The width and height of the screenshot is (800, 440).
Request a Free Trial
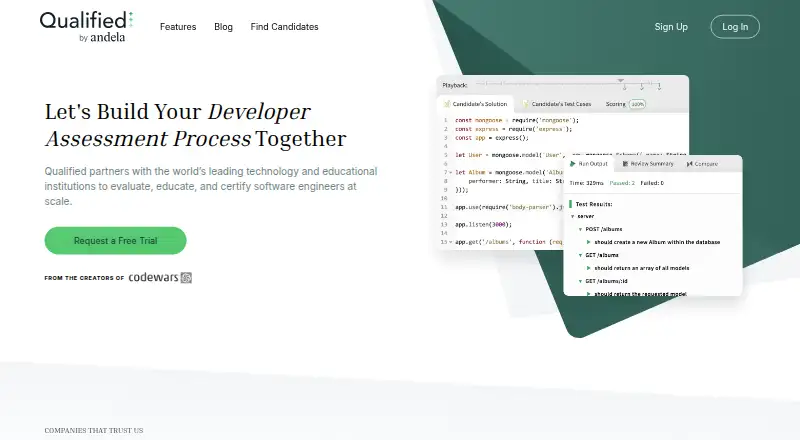(115, 240)
